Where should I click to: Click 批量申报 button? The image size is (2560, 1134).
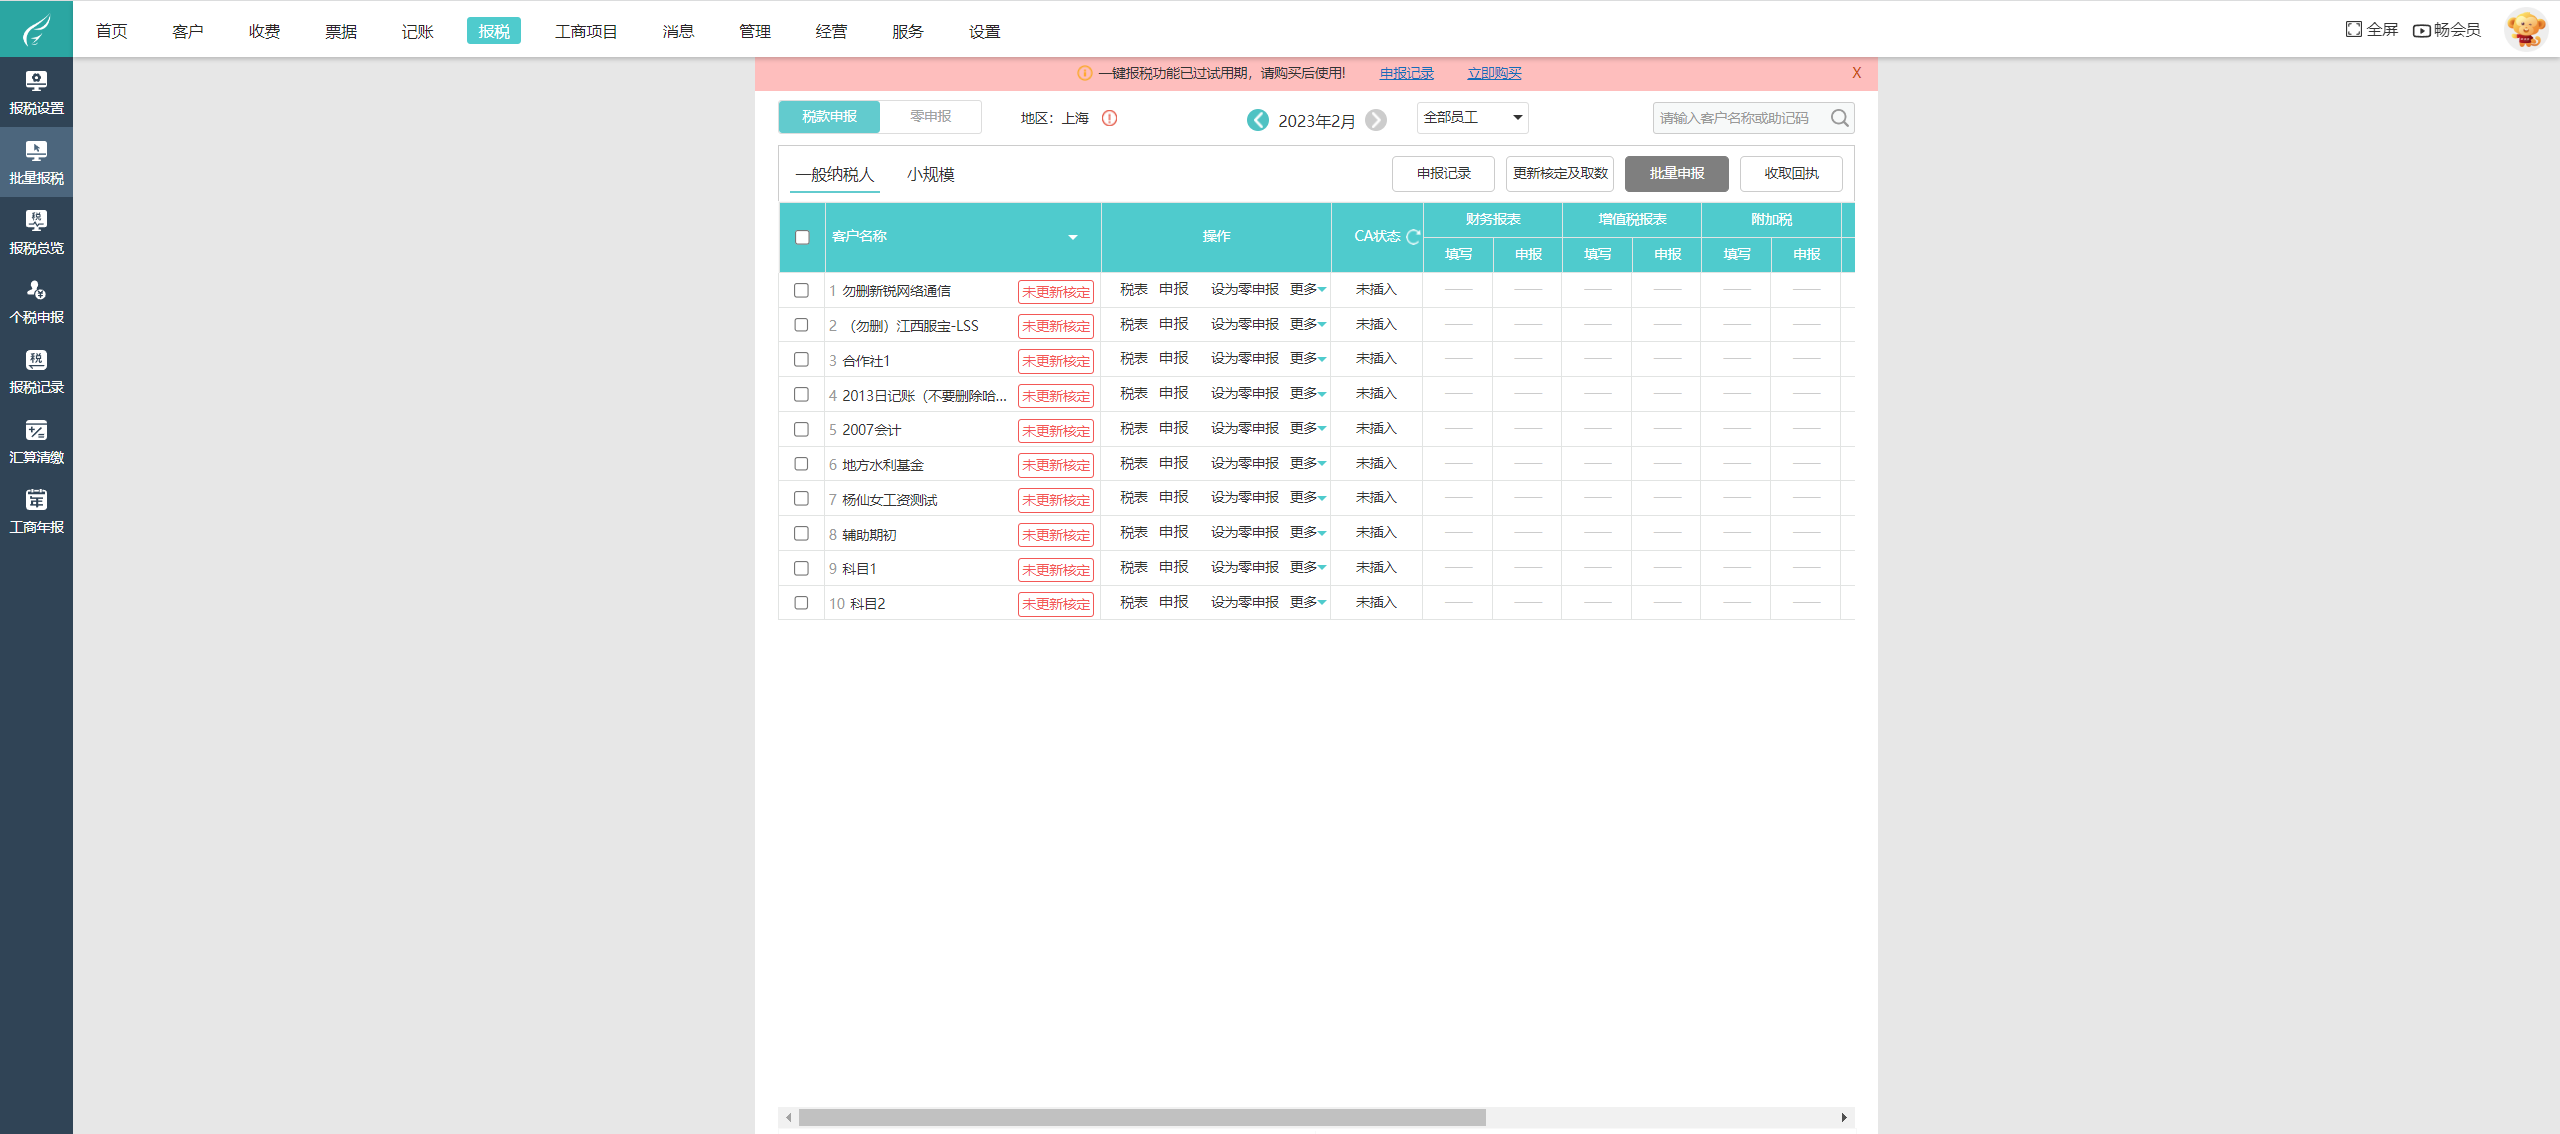(1673, 171)
